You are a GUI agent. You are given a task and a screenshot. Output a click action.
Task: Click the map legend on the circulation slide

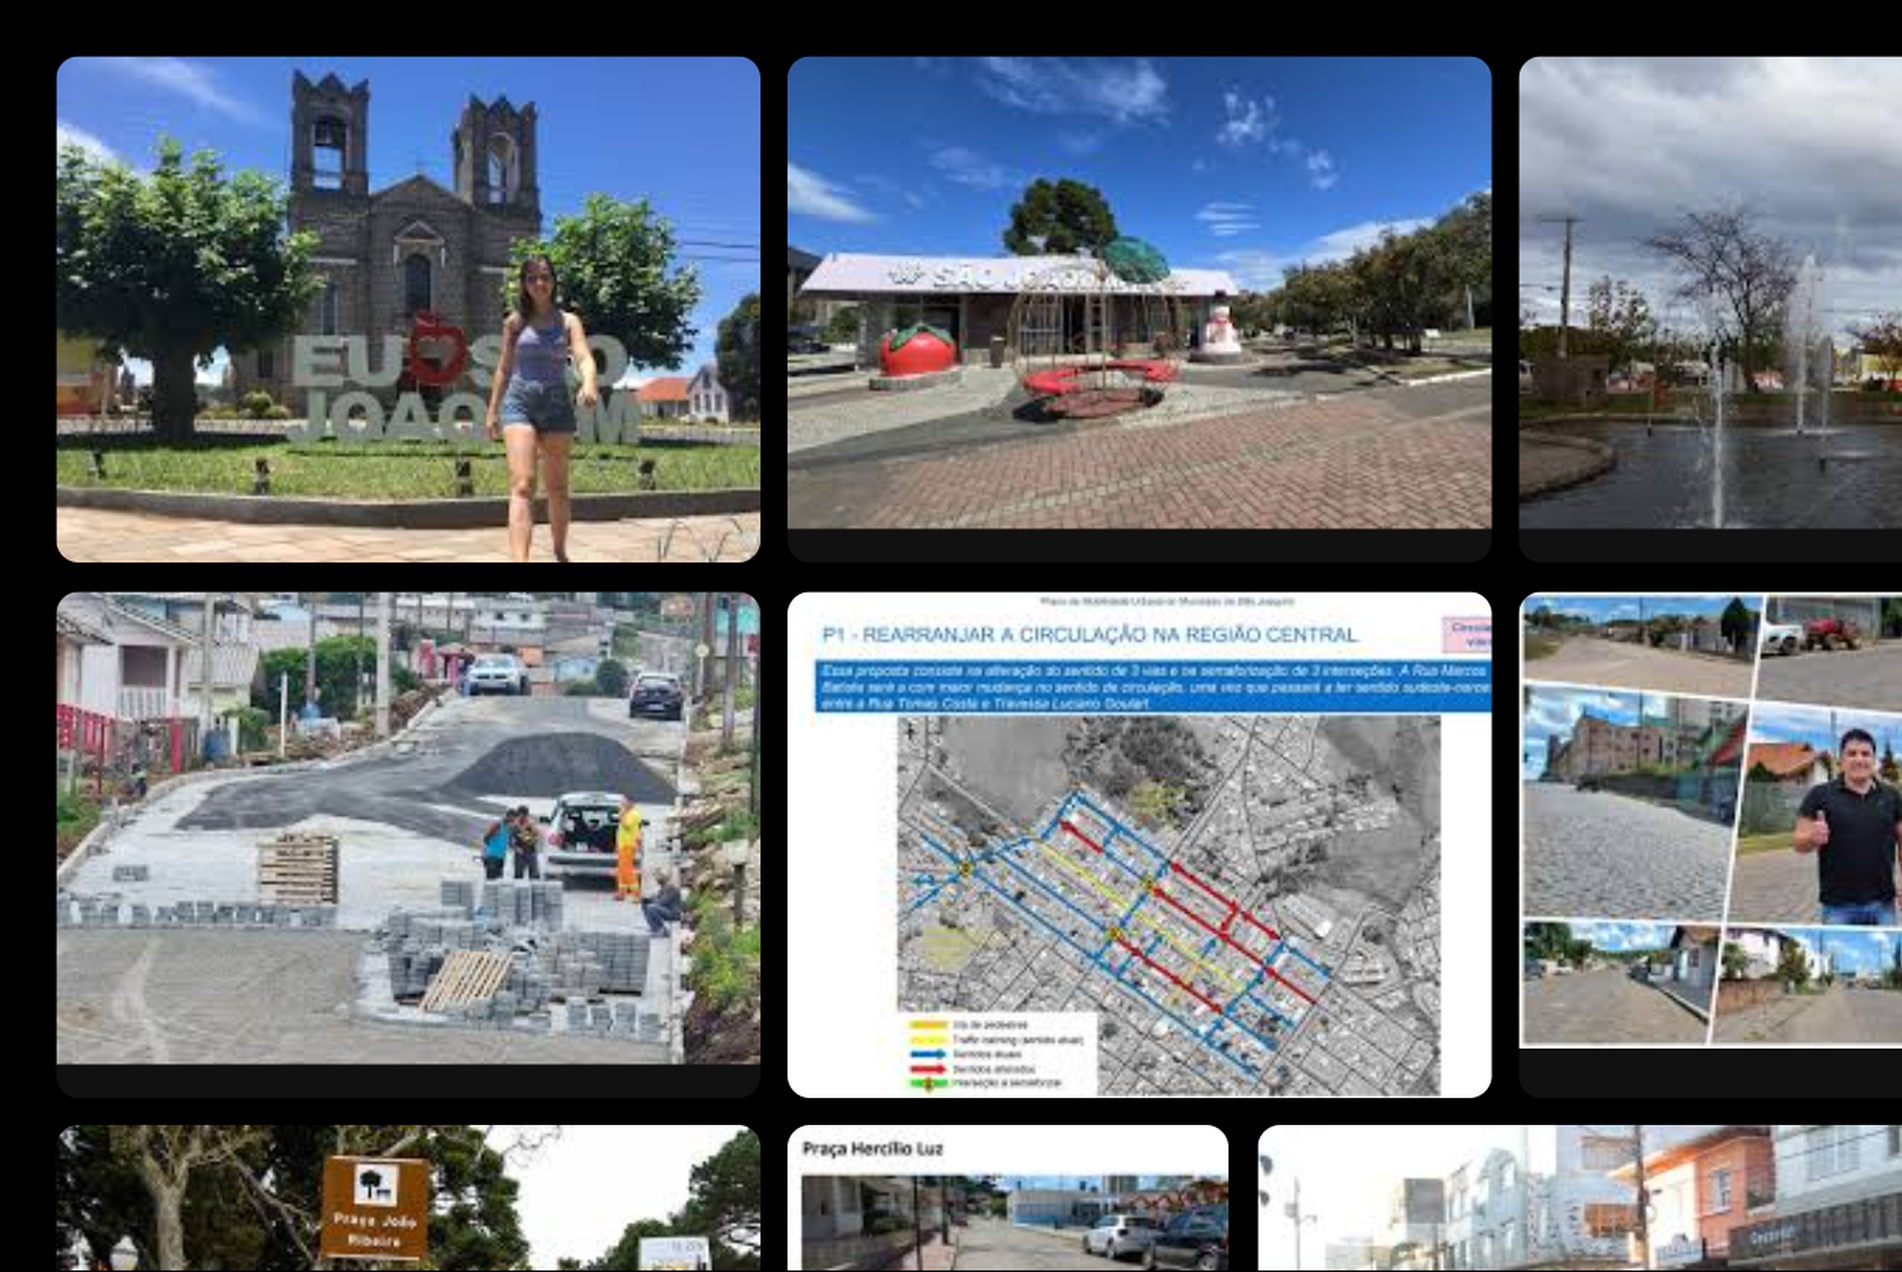pyautogui.click(x=997, y=1054)
